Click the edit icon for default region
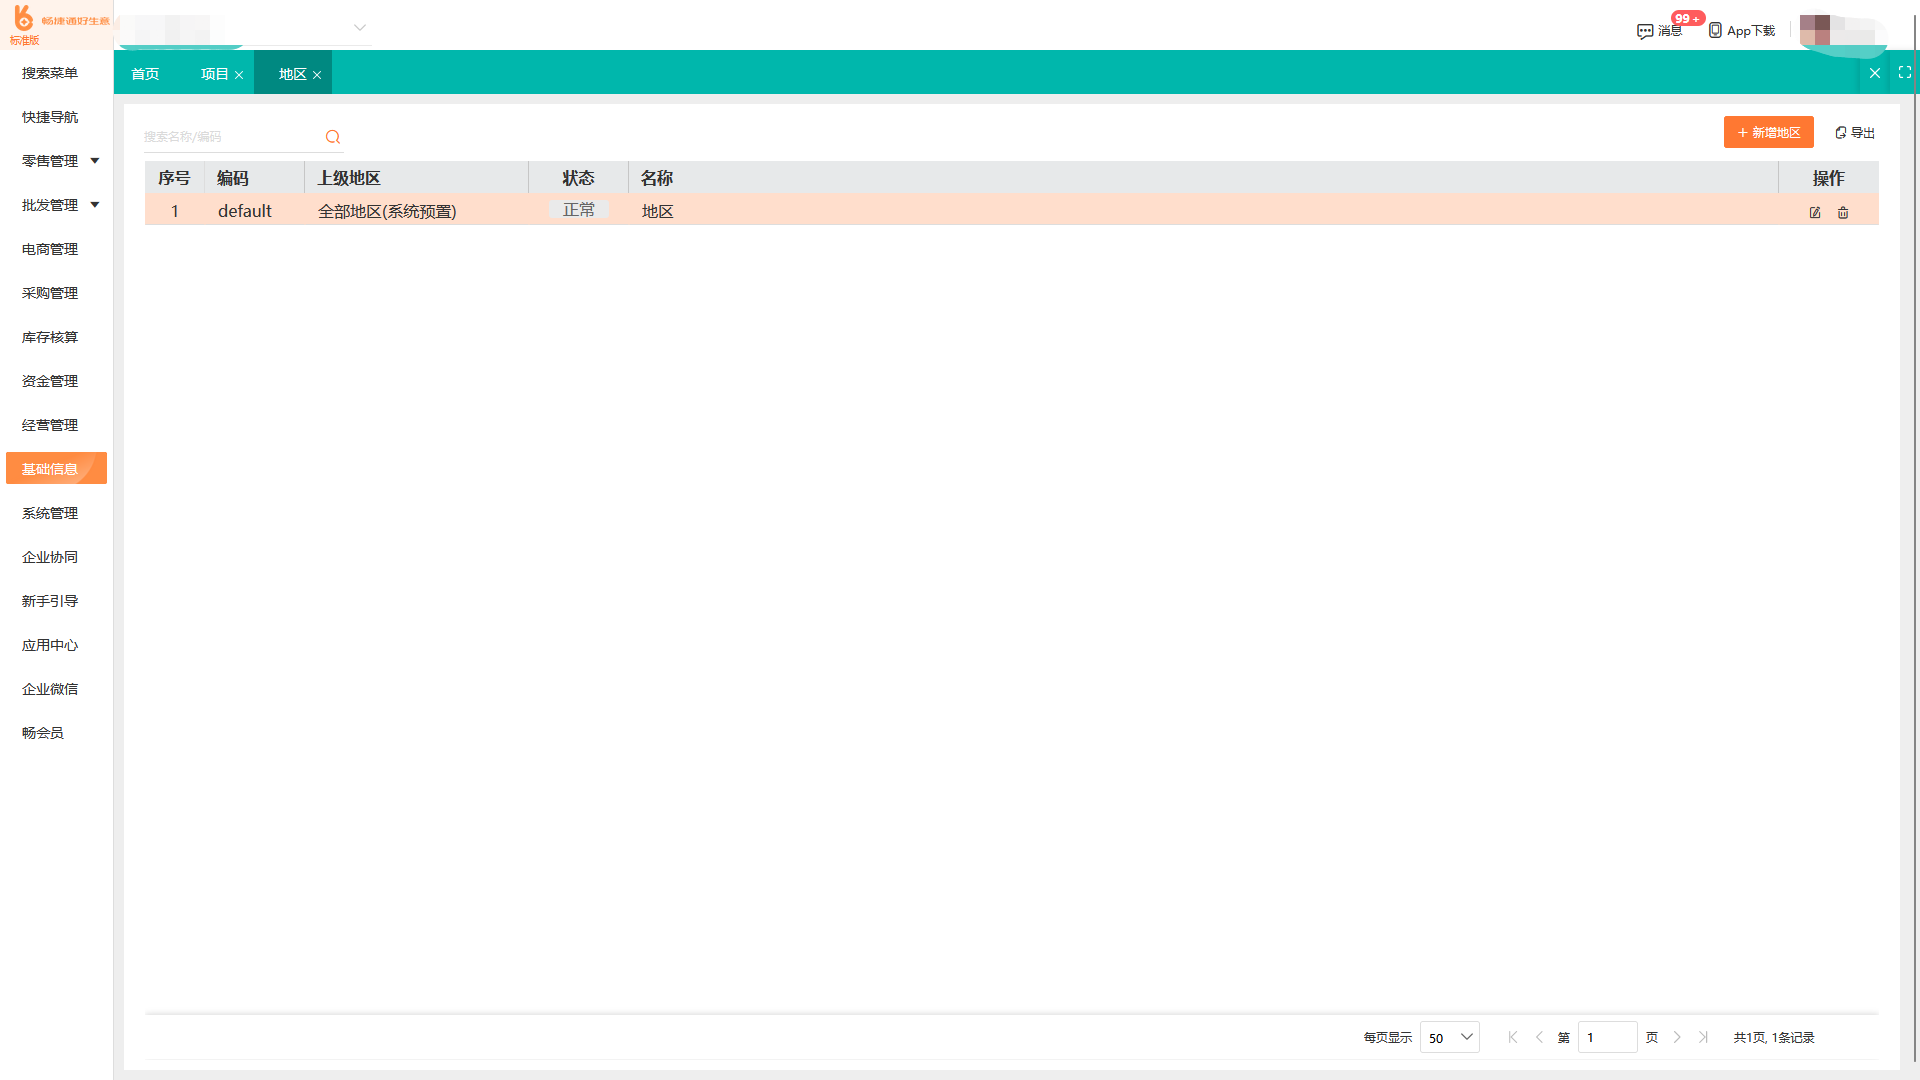Viewport: 1920px width, 1080px height. pos(1816,211)
